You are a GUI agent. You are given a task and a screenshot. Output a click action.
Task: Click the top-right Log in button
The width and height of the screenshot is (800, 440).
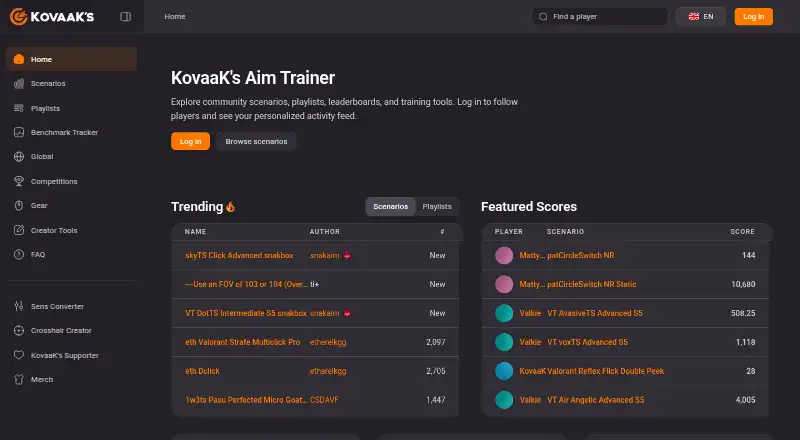point(754,17)
